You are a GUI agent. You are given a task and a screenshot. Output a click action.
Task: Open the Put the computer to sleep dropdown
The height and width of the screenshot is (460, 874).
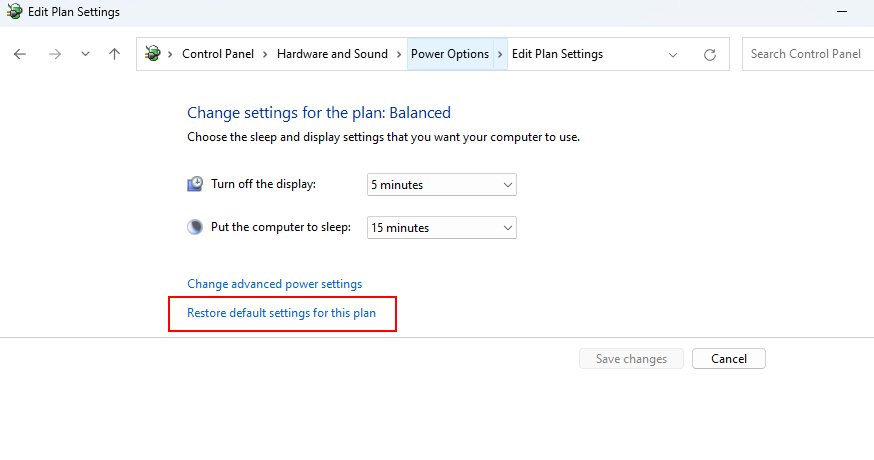441,227
